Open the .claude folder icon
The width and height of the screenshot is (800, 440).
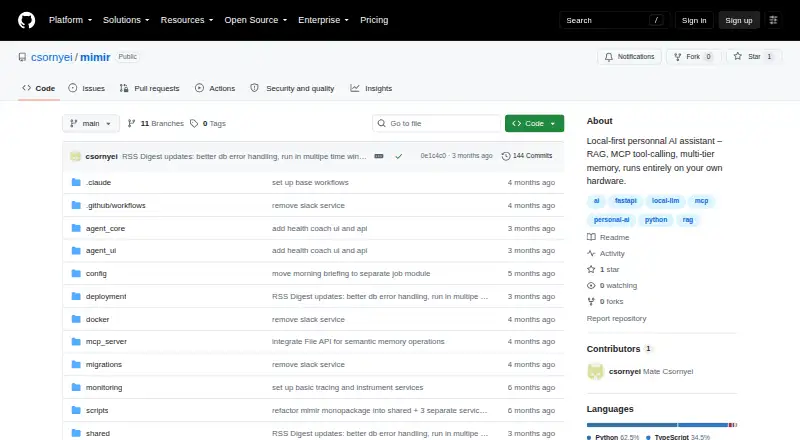(76, 182)
